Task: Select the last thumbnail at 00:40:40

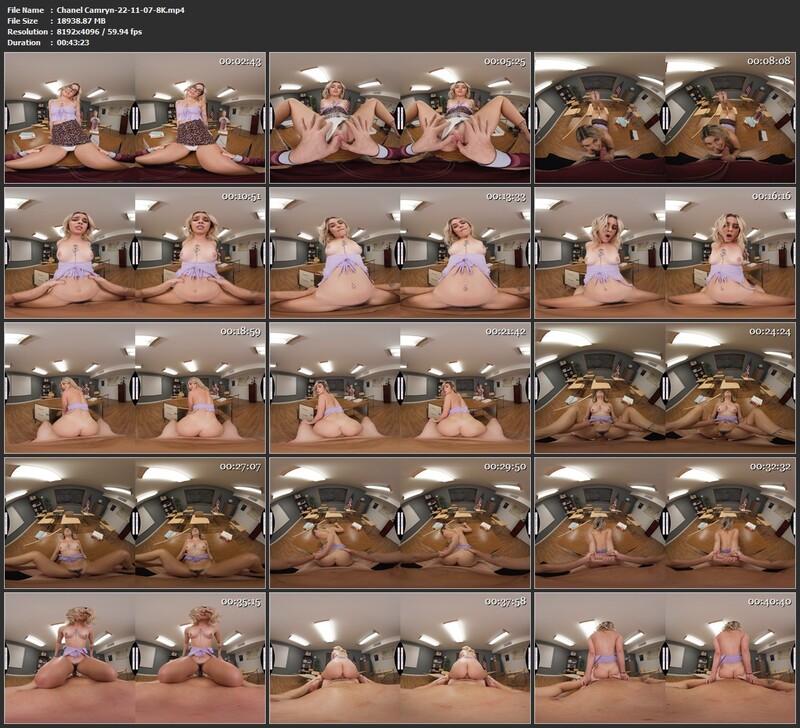Action: [x=665, y=657]
